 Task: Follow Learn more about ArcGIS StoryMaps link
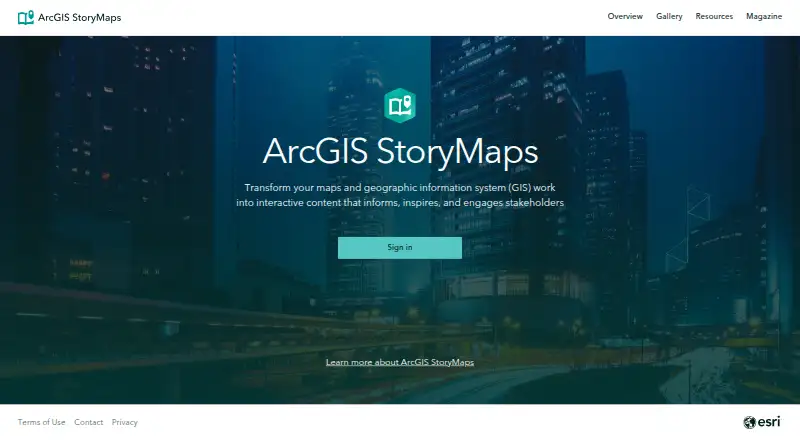400,362
